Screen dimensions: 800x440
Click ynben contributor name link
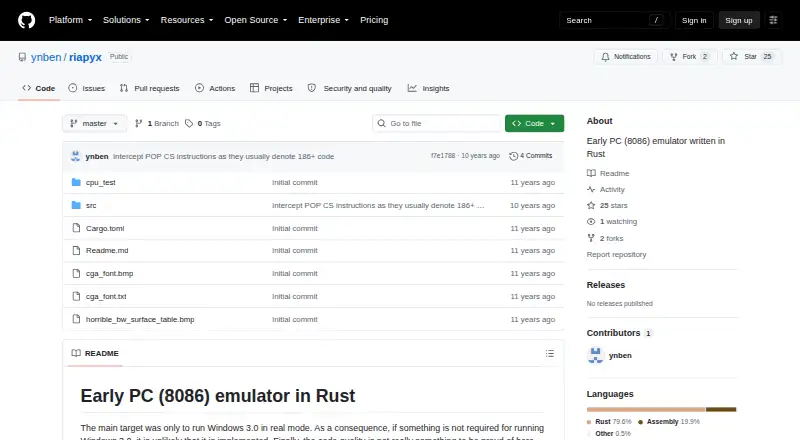tap(620, 355)
